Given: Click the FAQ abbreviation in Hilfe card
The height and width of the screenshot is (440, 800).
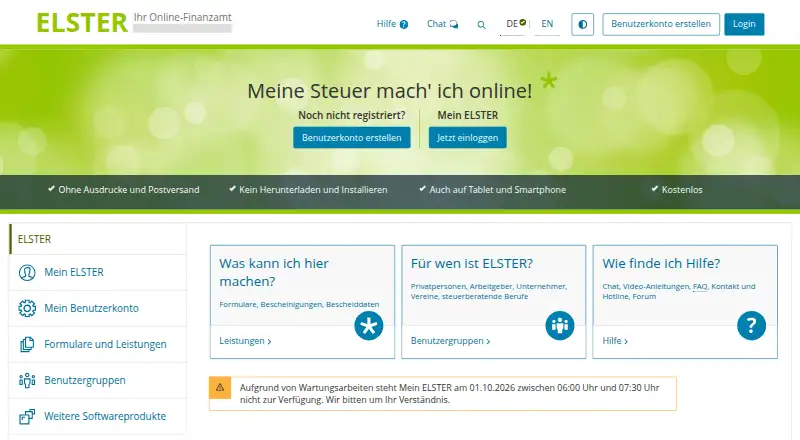Looking at the screenshot, I should [x=700, y=286].
